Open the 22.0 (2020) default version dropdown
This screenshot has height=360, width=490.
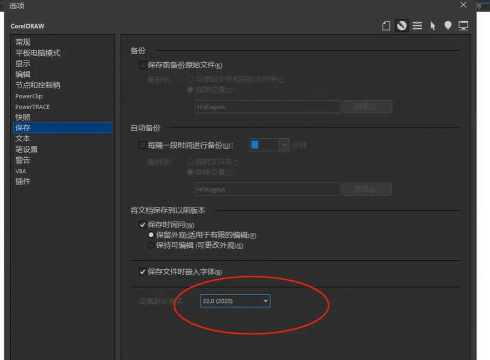235,301
